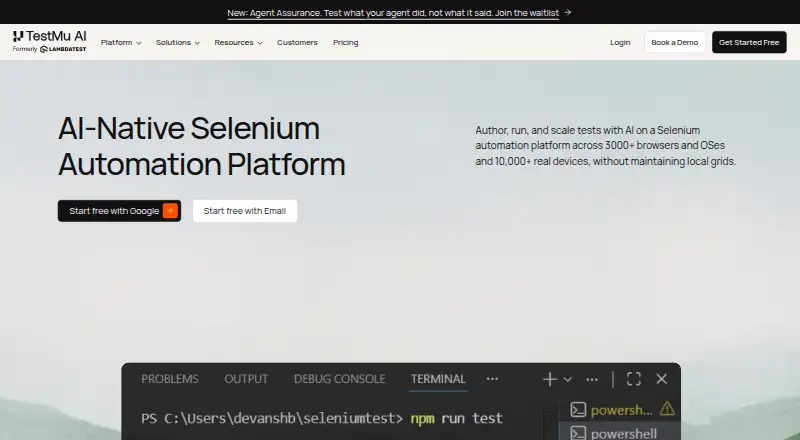Viewport: 800px width, 440px height.
Task: Click the arrow icon in top banner
Action: [x=568, y=12]
